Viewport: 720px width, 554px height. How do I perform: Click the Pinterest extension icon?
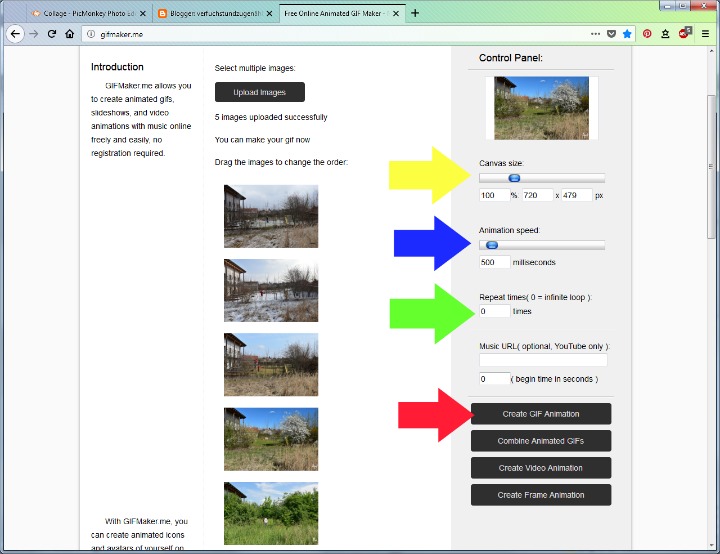(x=647, y=33)
